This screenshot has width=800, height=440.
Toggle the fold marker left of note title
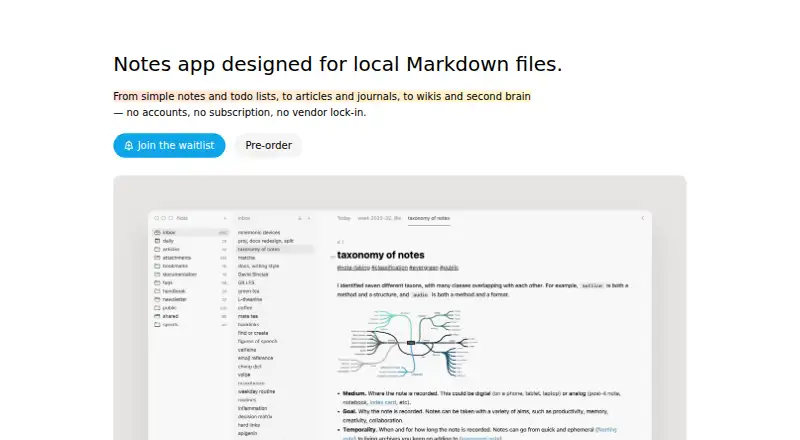[x=333, y=256]
